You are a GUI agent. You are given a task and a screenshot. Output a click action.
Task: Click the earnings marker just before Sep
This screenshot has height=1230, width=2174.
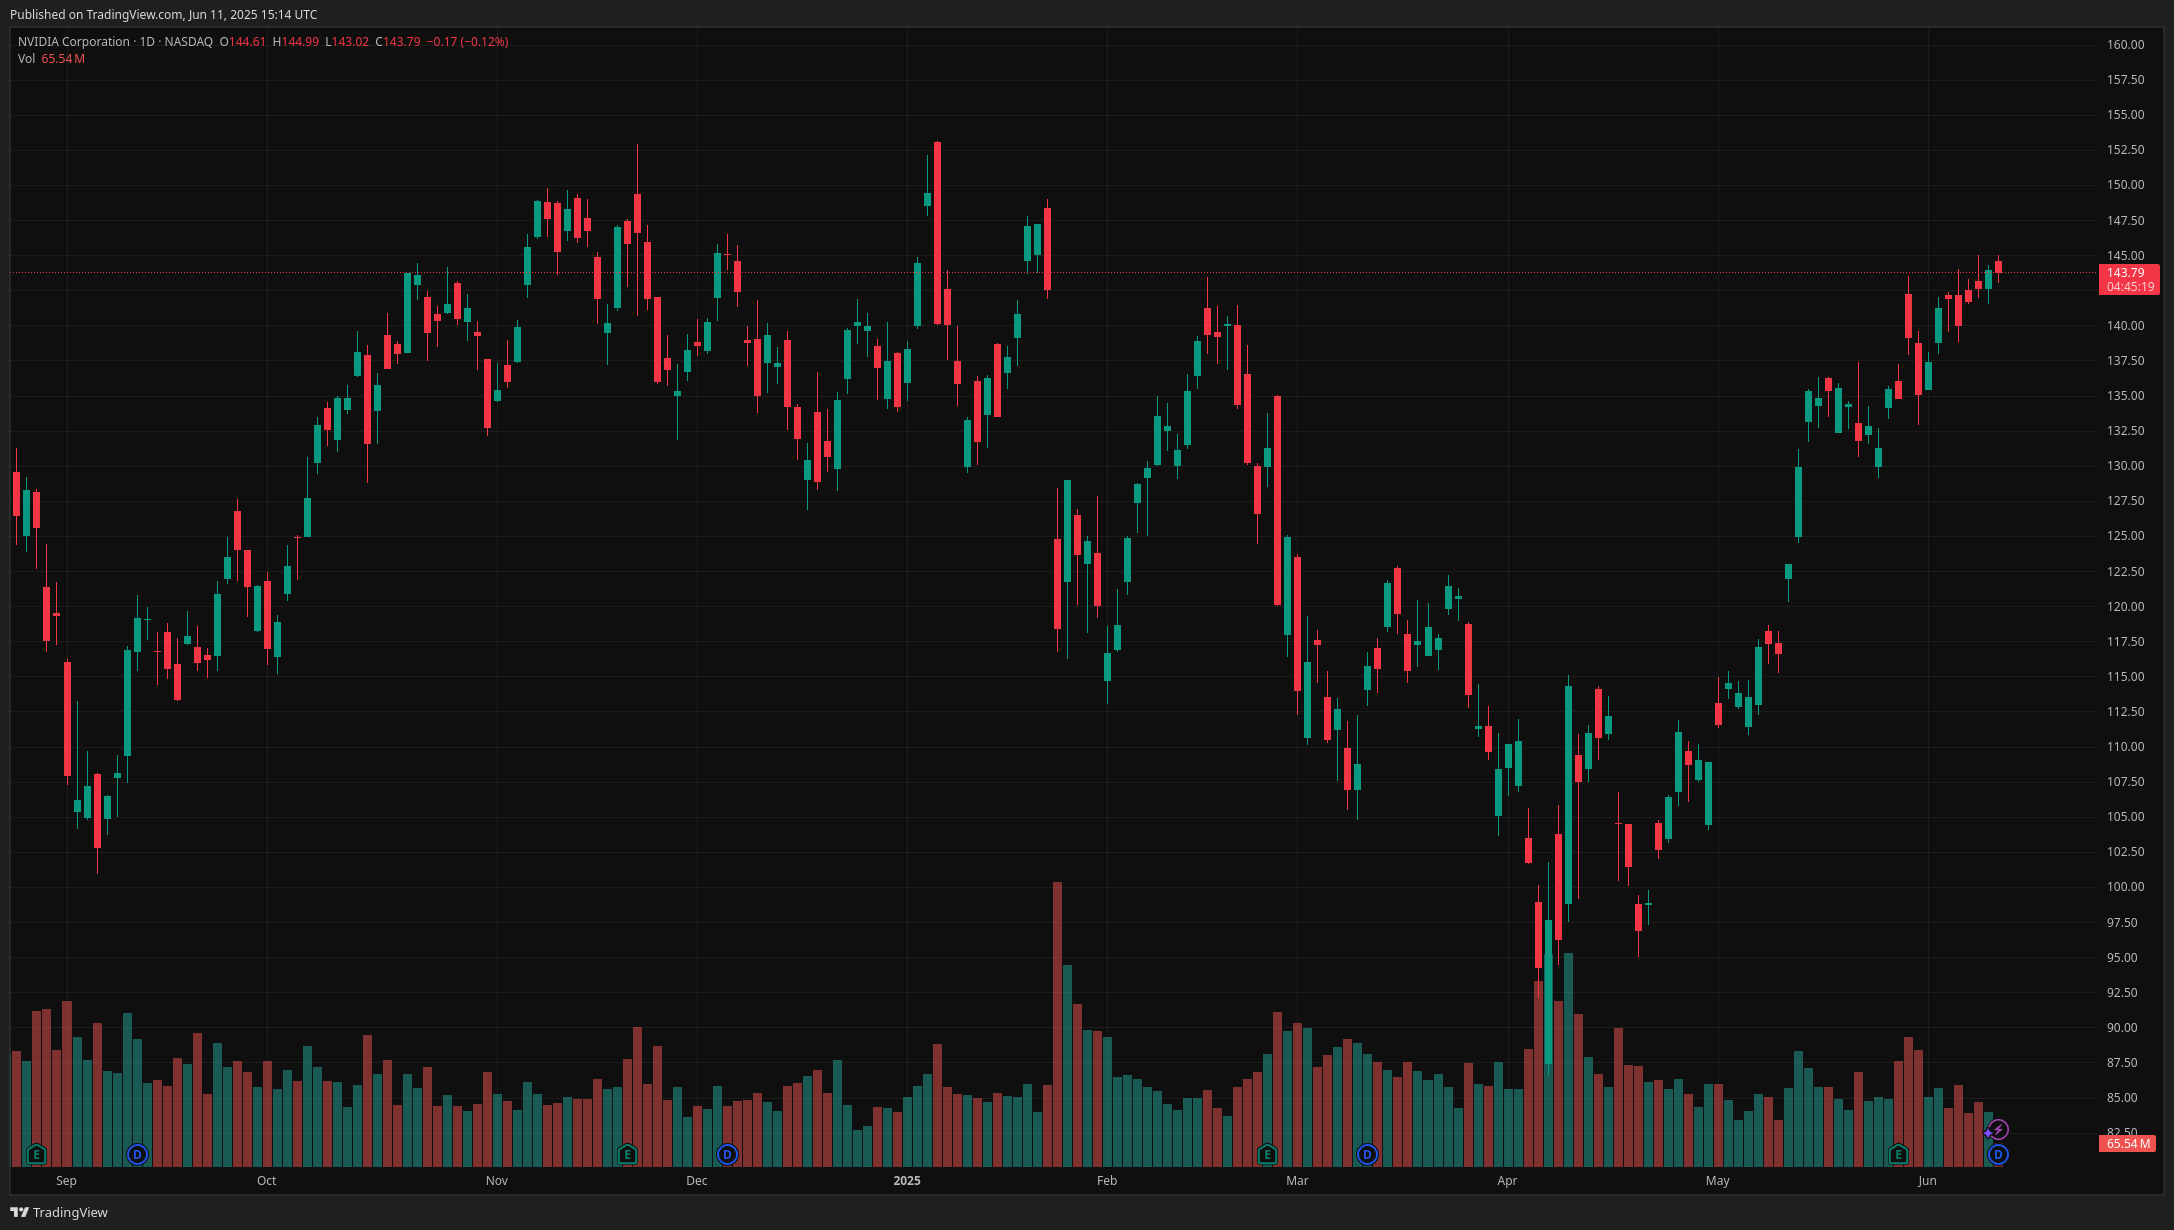pos(36,1154)
